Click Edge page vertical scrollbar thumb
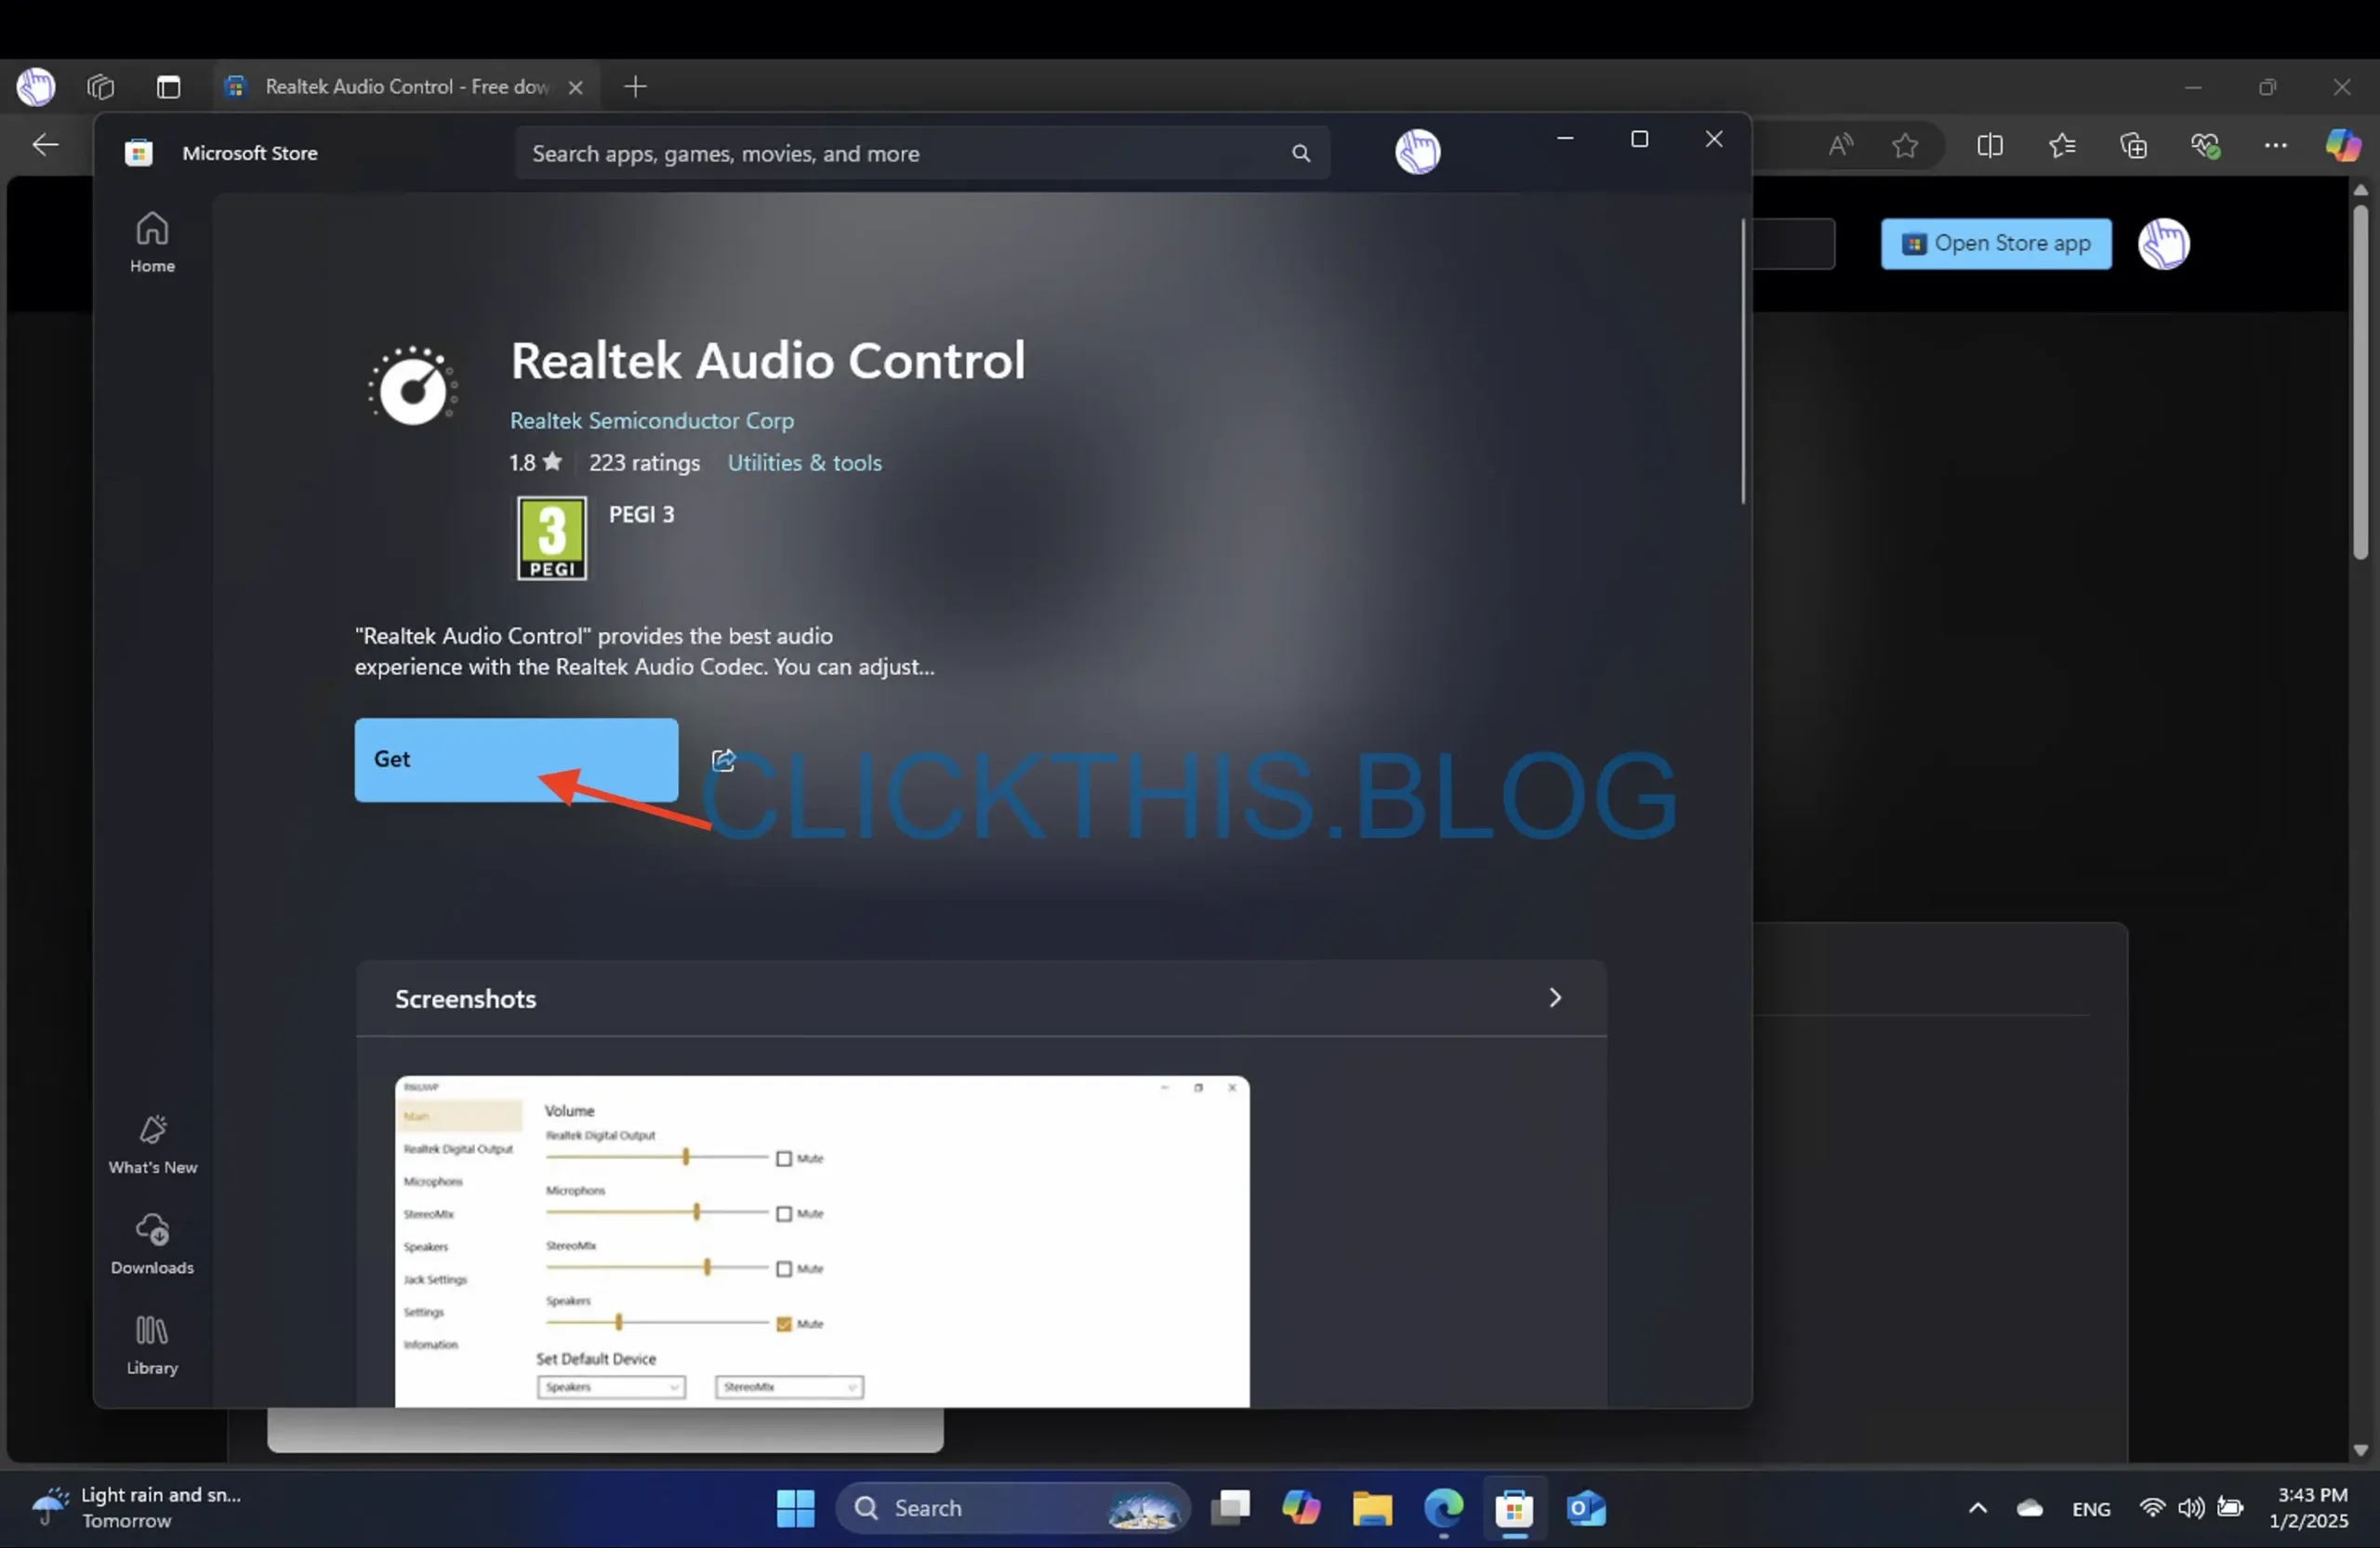 pyautogui.click(x=2360, y=382)
